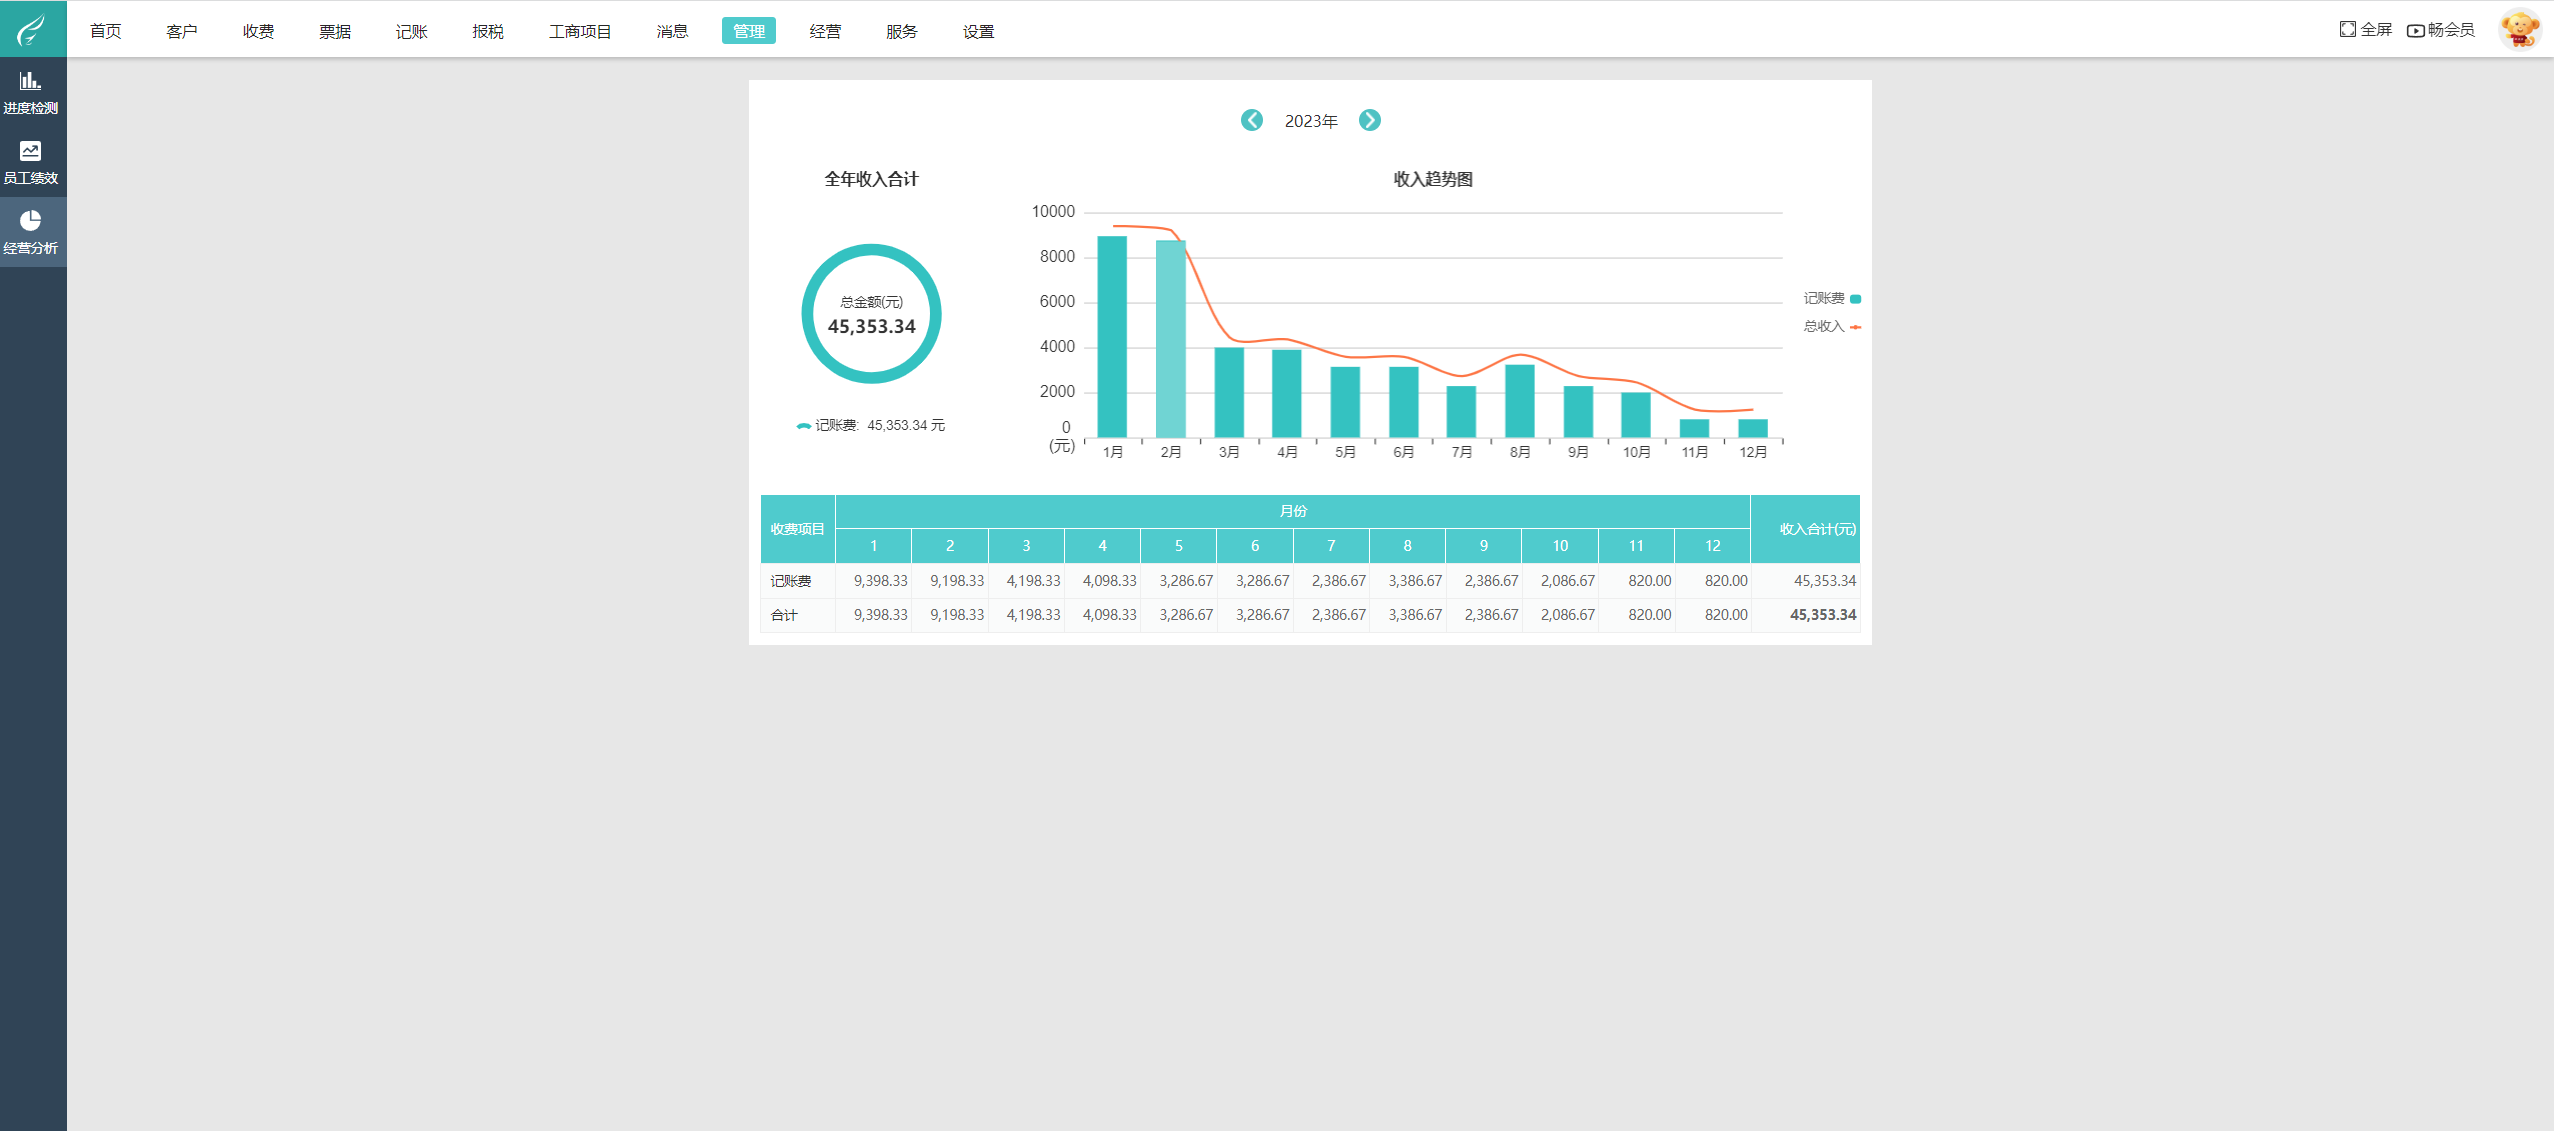Click the 管理 navigation tab

coord(749,29)
